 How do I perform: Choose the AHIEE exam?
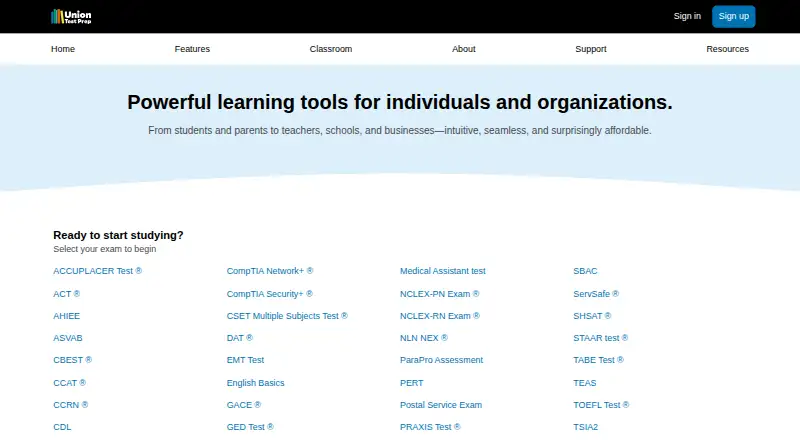point(66,316)
